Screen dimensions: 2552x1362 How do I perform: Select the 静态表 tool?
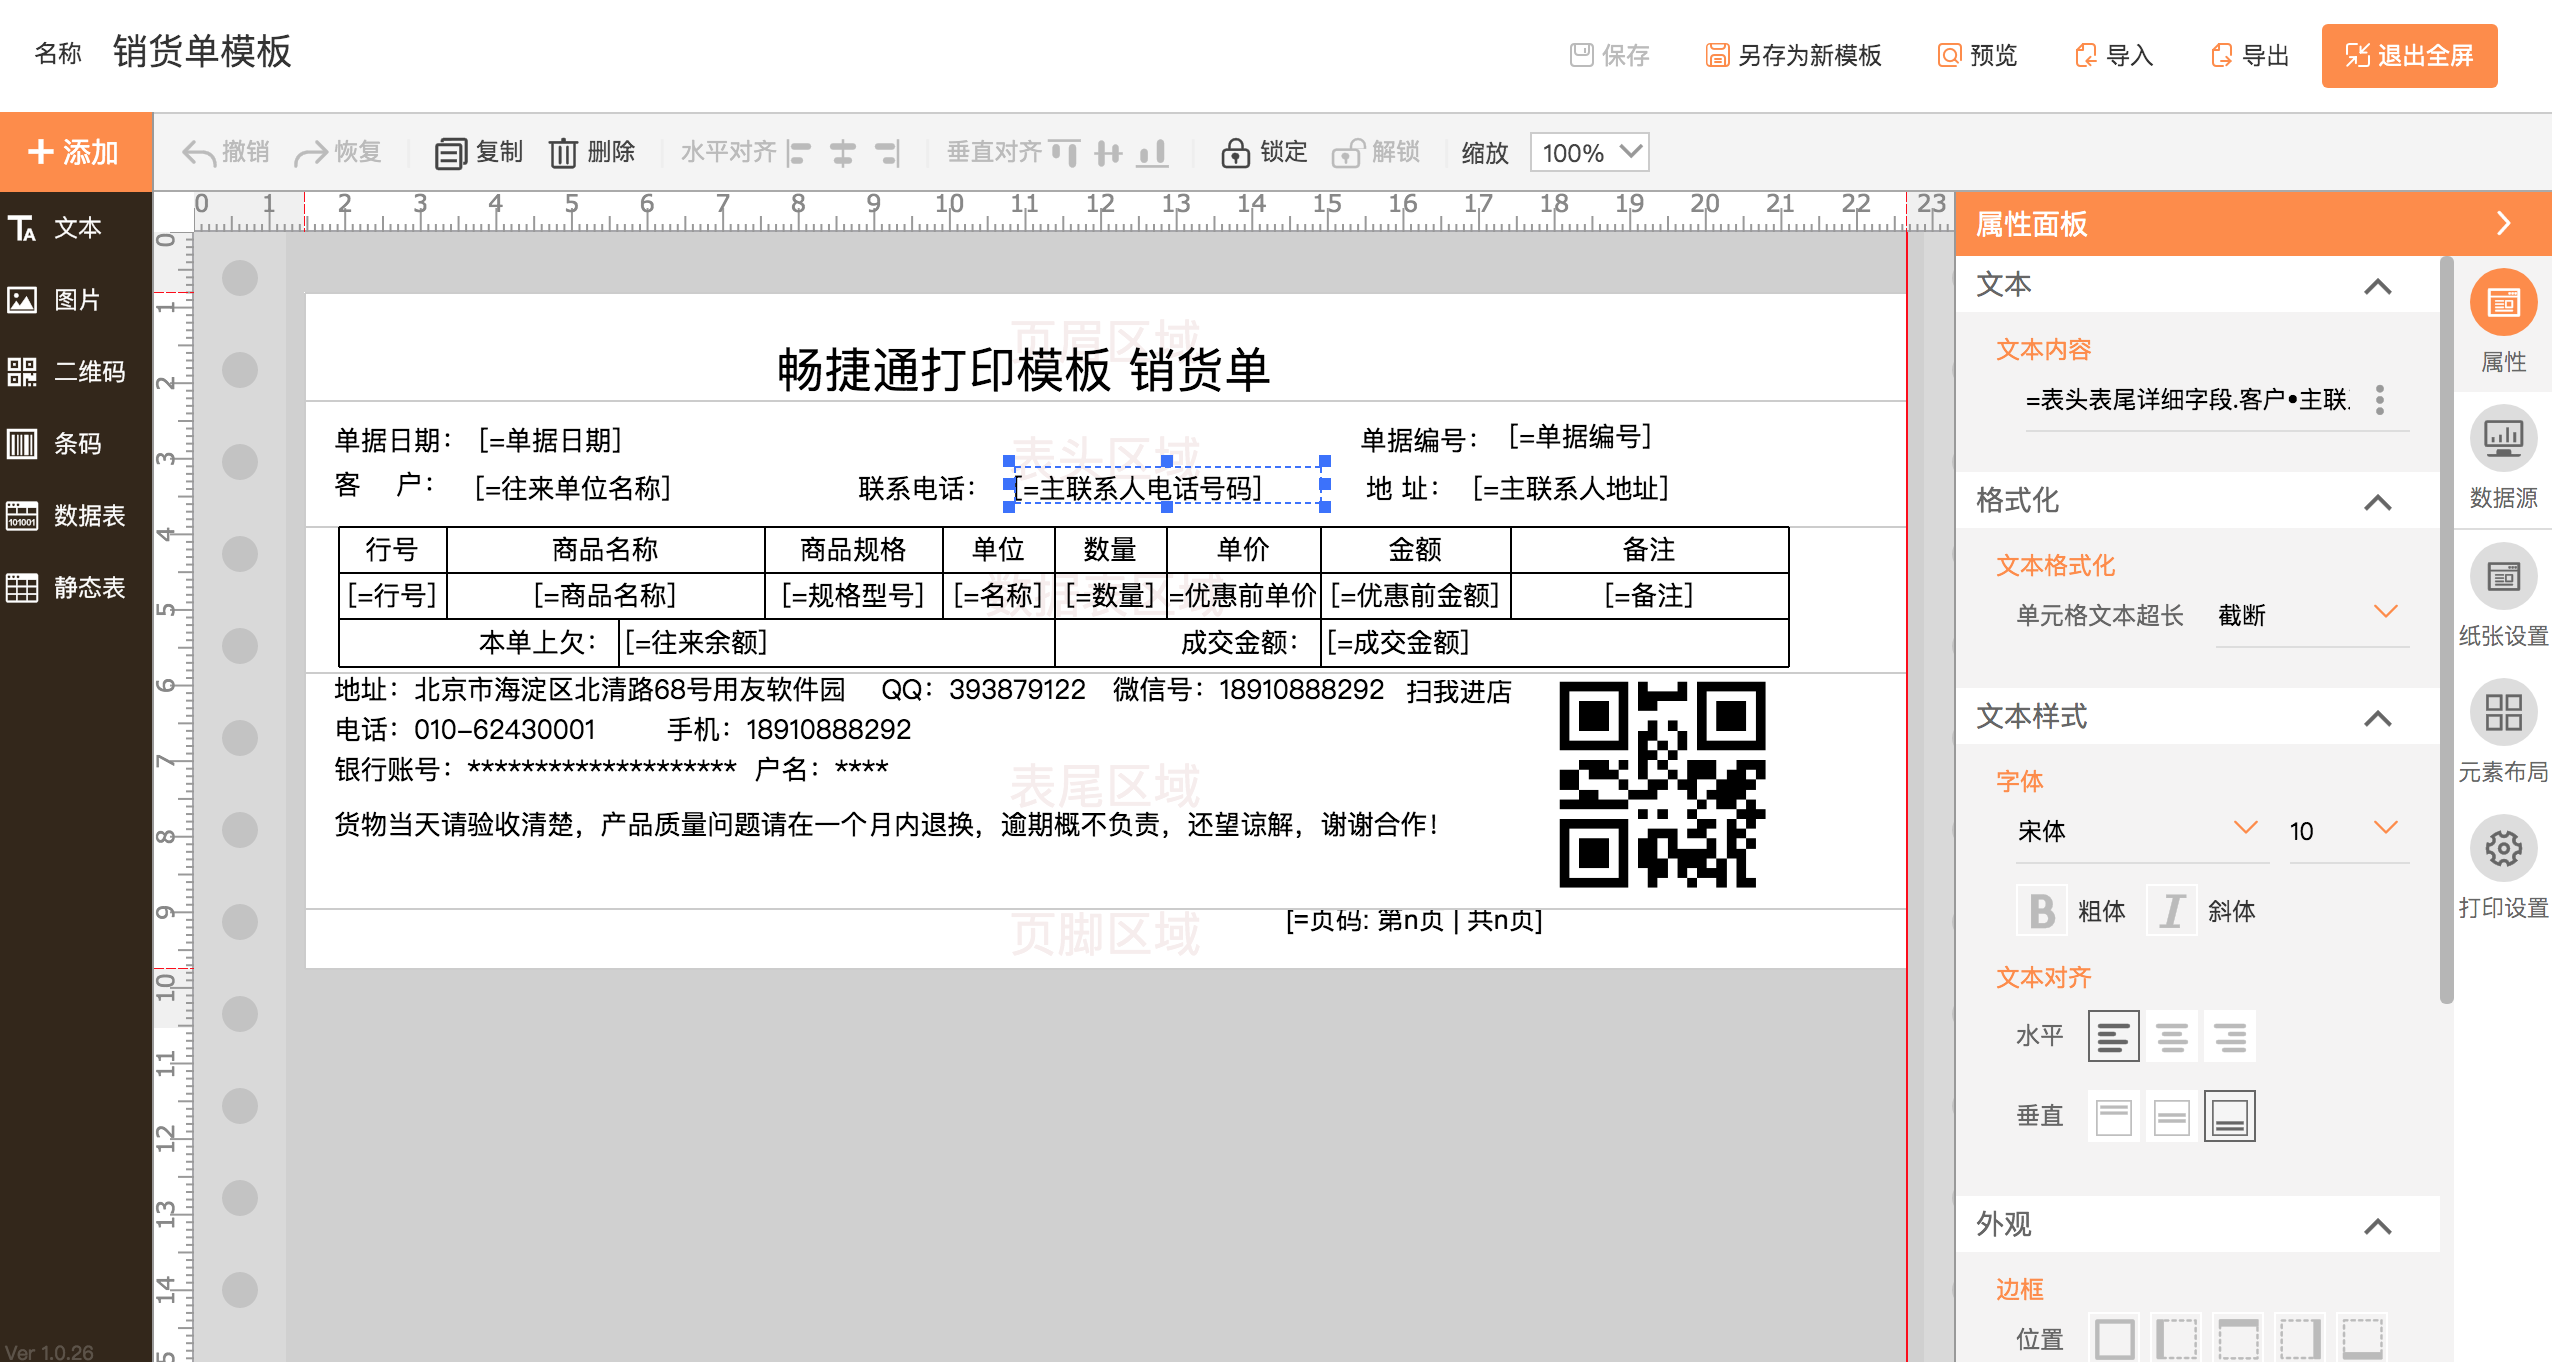[76, 587]
